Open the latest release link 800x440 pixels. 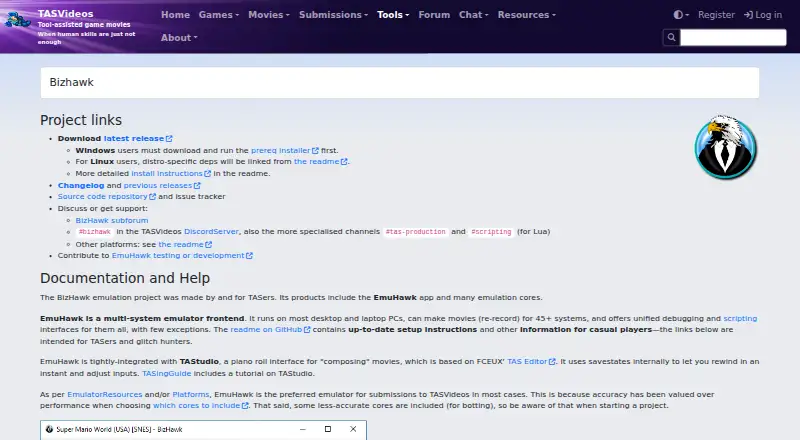(134, 138)
